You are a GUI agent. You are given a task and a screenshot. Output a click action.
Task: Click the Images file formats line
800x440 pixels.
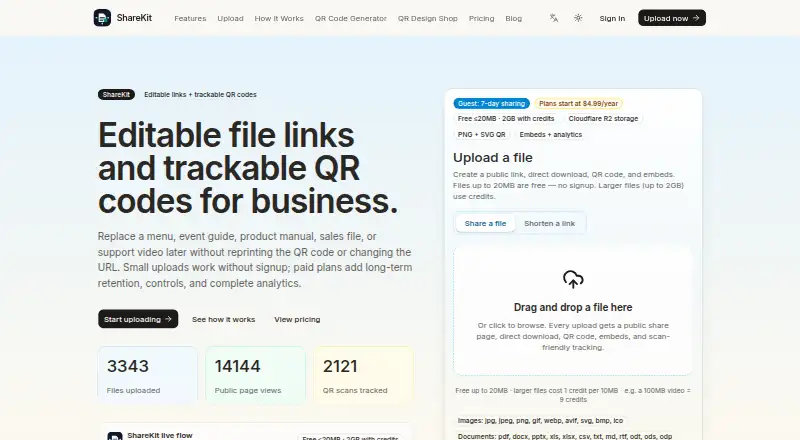pos(540,421)
